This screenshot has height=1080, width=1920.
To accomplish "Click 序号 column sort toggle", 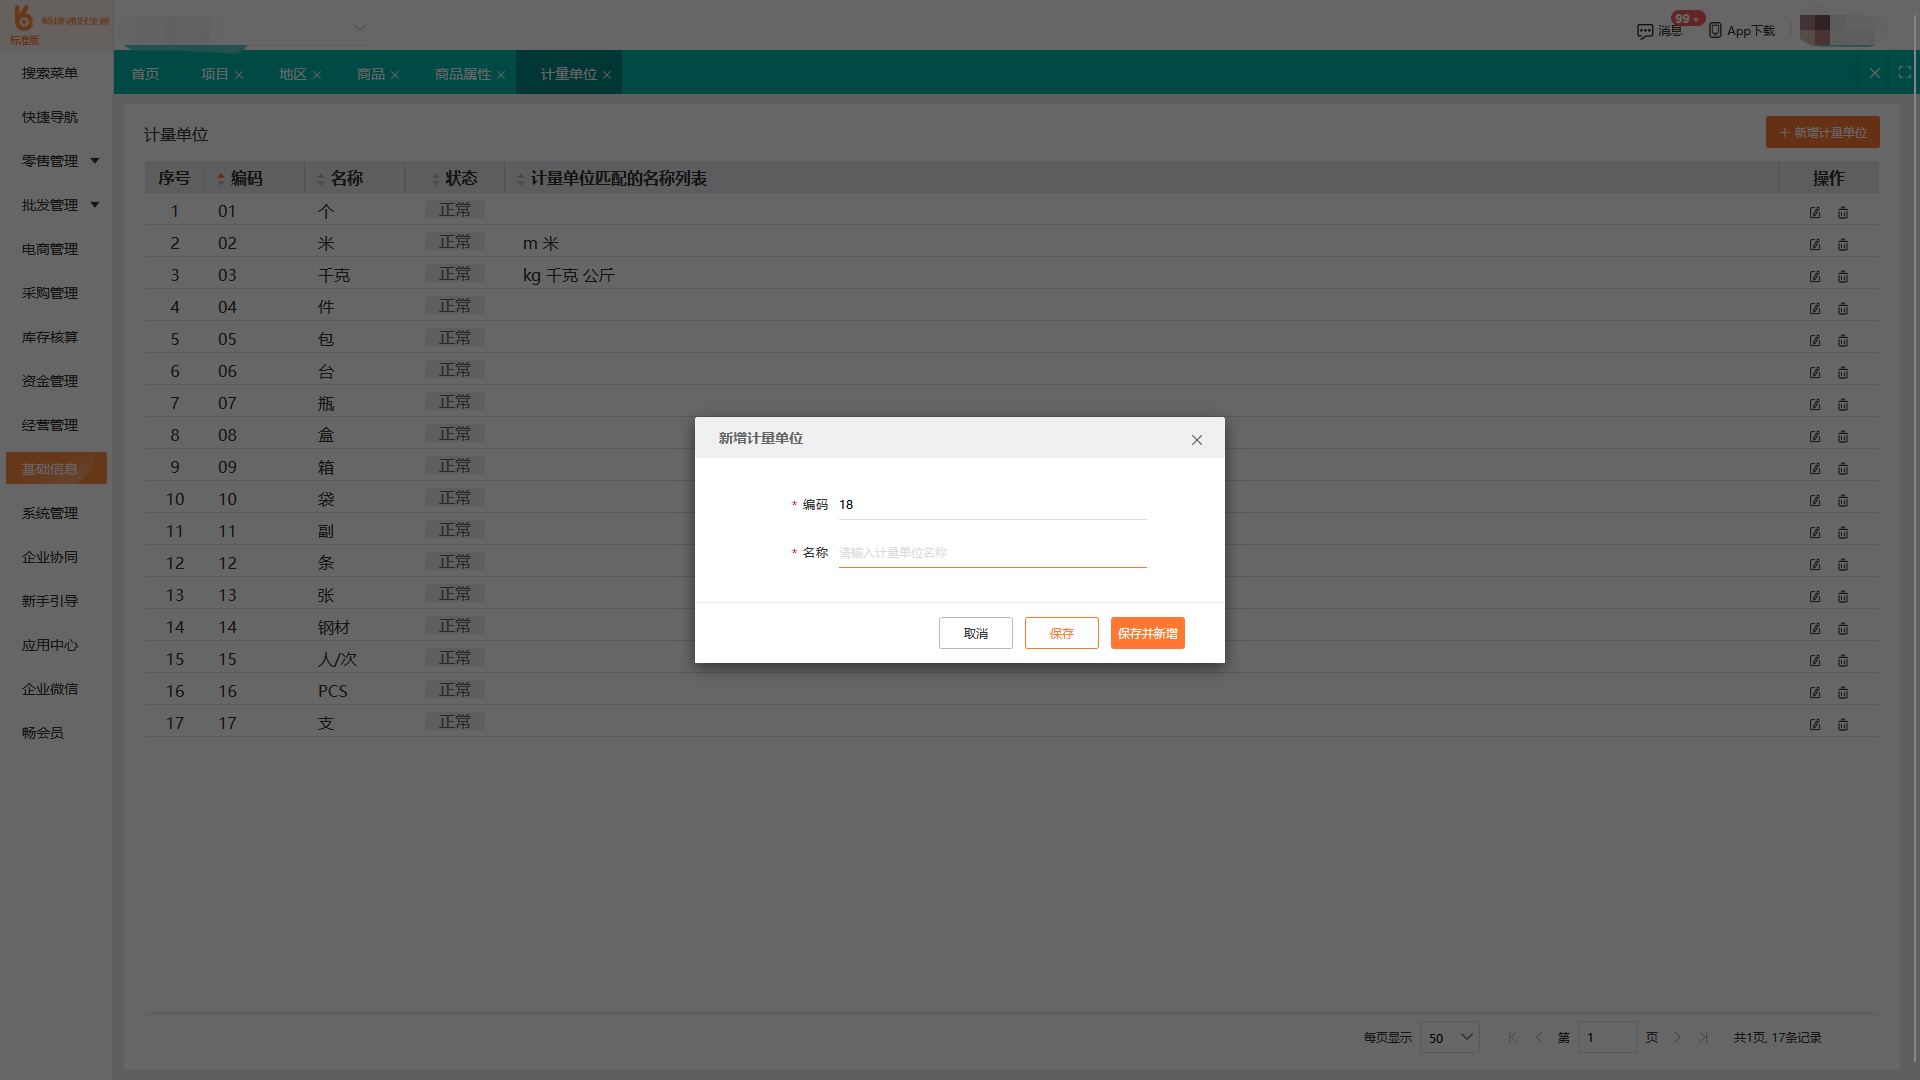I will point(175,178).
